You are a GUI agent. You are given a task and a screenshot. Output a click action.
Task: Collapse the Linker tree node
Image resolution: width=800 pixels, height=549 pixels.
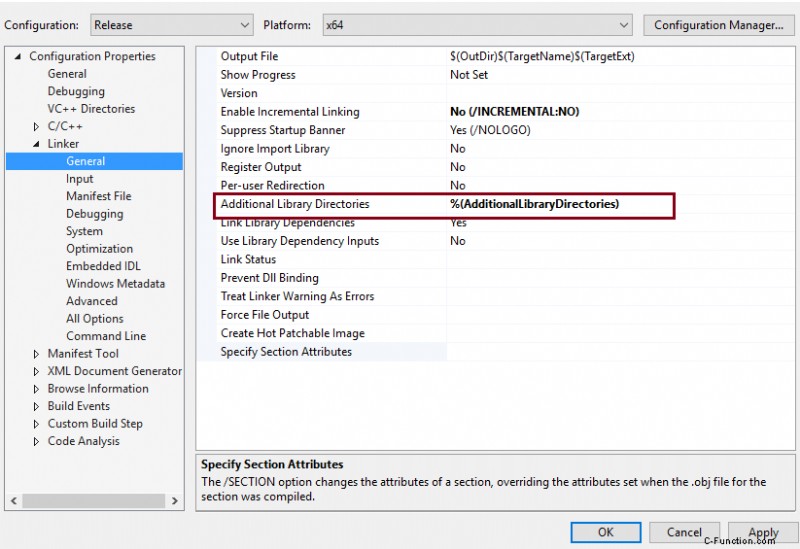point(37,144)
